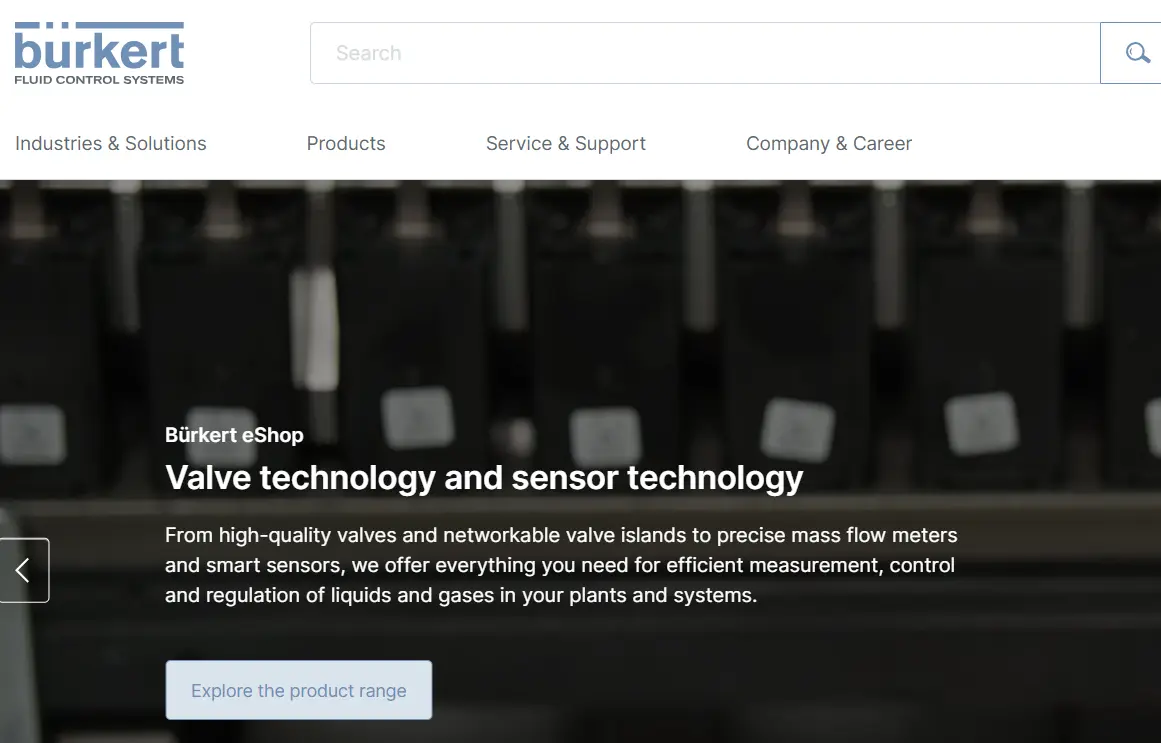1161x743 pixels.
Task: Choose Service & Support in the top navigation
Action: point(566,143)
